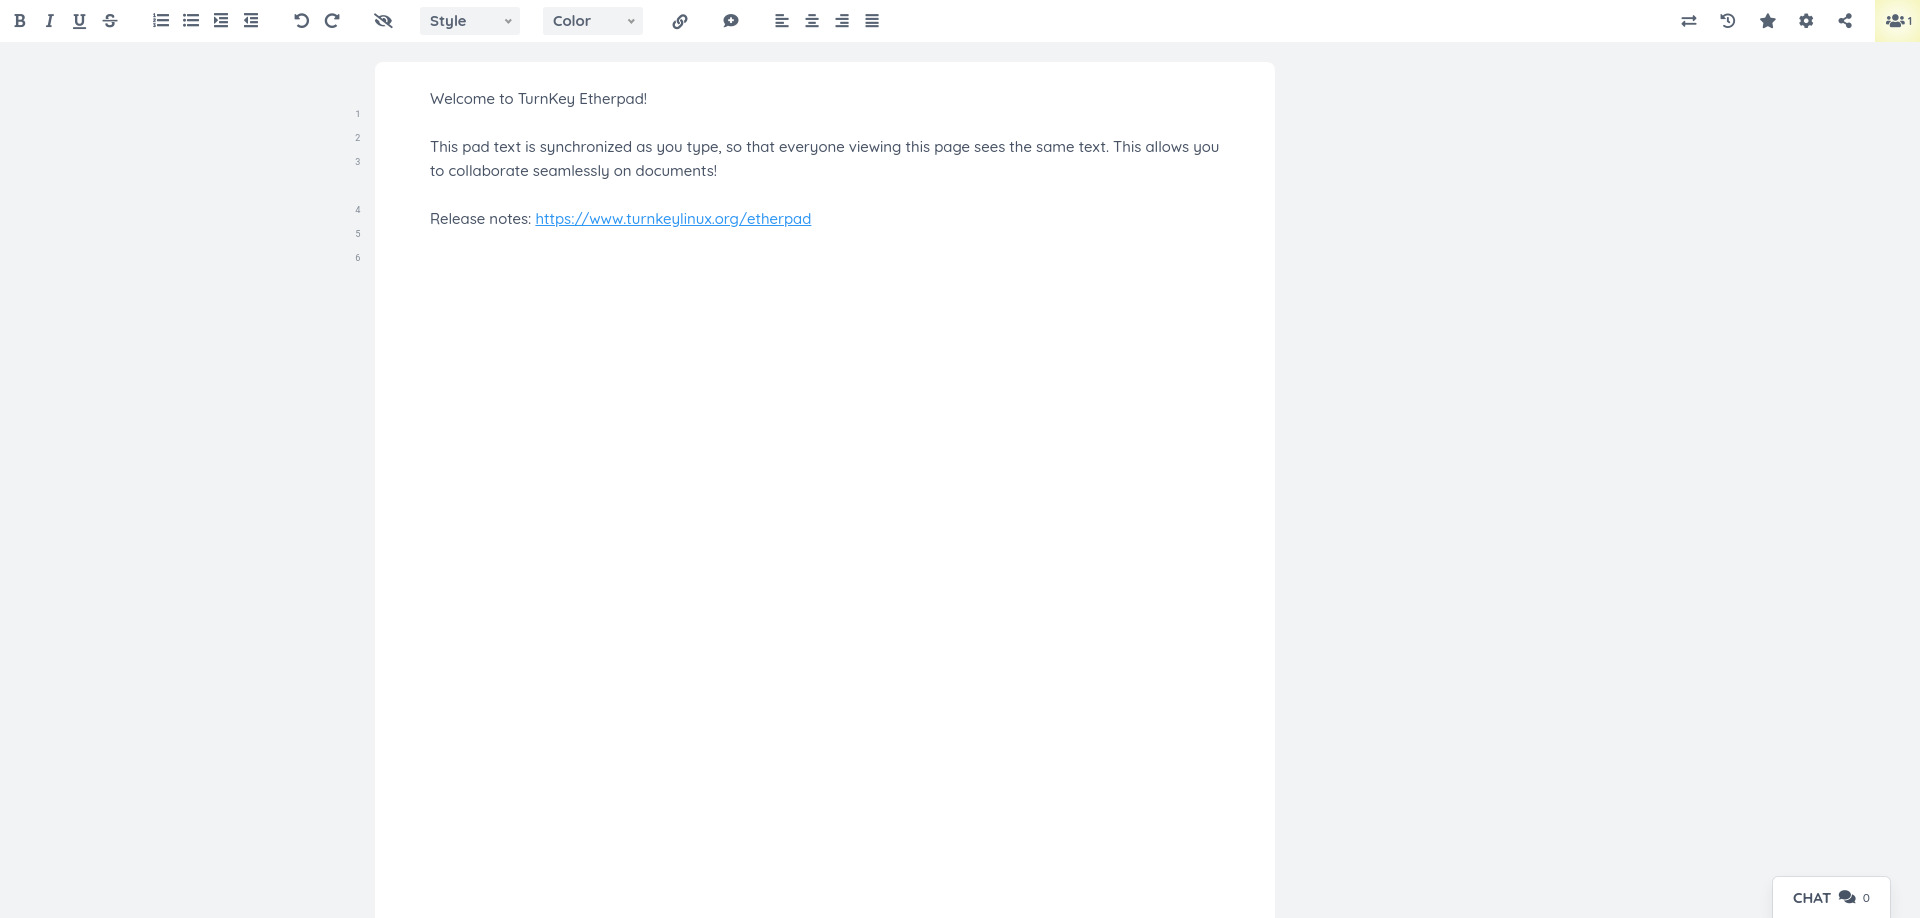The image size is (1920, 918).
Task: Open the timeslider history view
Action: coord(1728,21)
